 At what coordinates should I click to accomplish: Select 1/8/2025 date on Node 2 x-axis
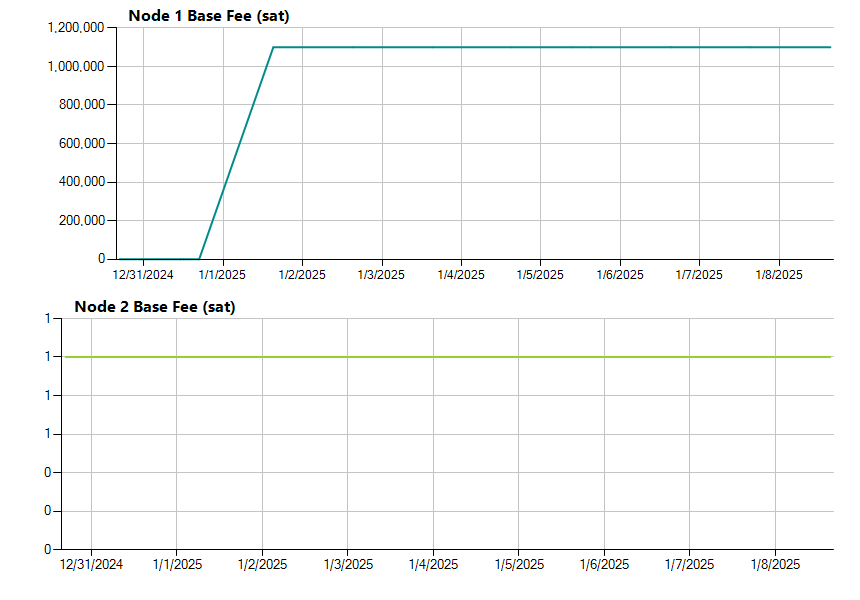point(775,564)
